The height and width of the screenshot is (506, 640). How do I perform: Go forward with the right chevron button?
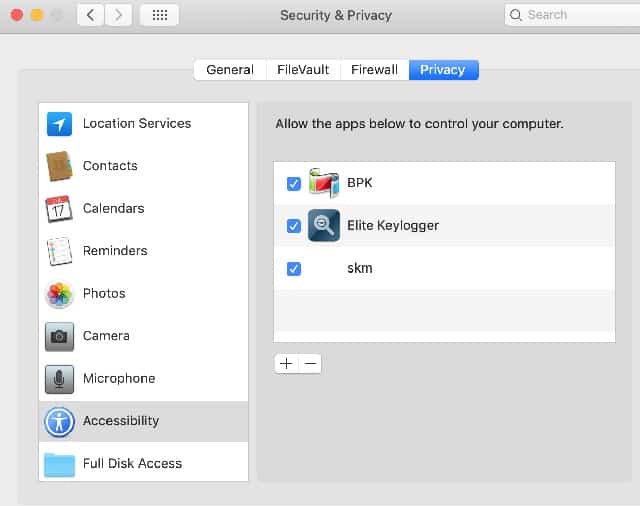(118, 16)
